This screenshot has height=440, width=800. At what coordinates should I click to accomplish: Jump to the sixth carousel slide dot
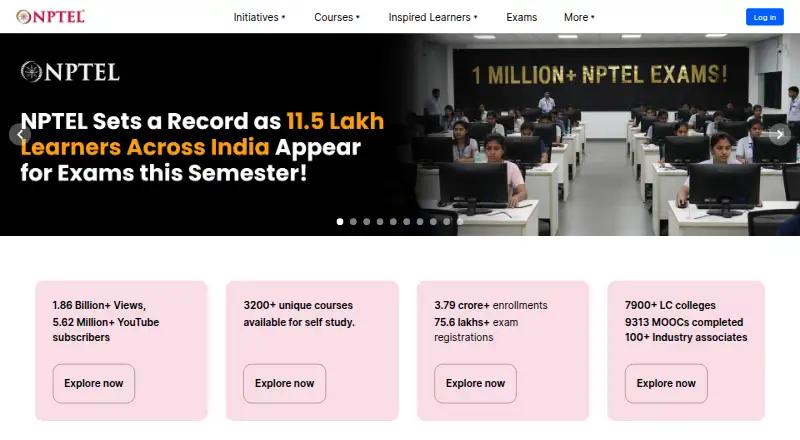(407, 222)
